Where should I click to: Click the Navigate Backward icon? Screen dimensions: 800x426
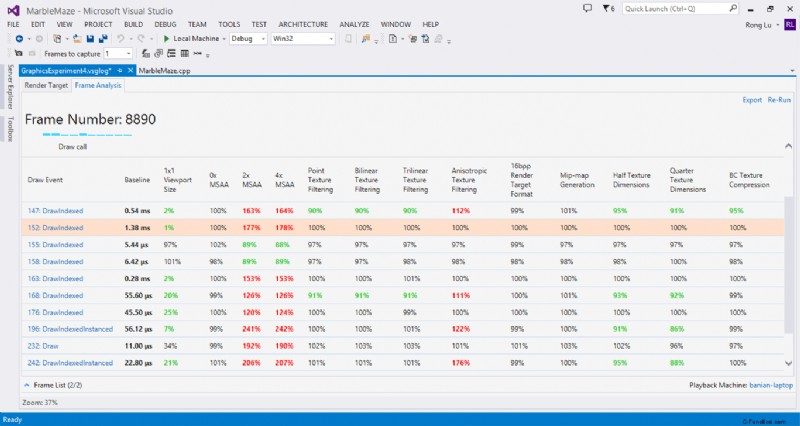(19, 39)
